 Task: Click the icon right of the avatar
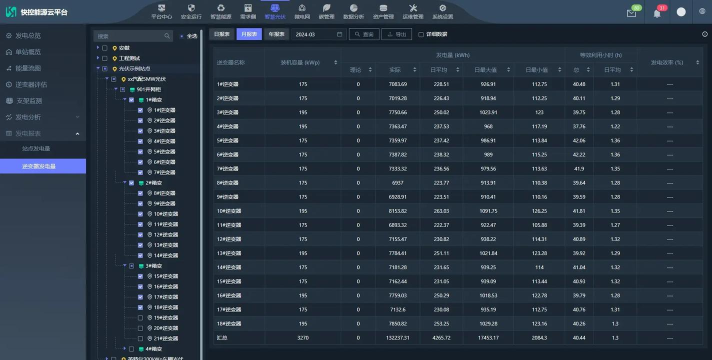[702, 11]
